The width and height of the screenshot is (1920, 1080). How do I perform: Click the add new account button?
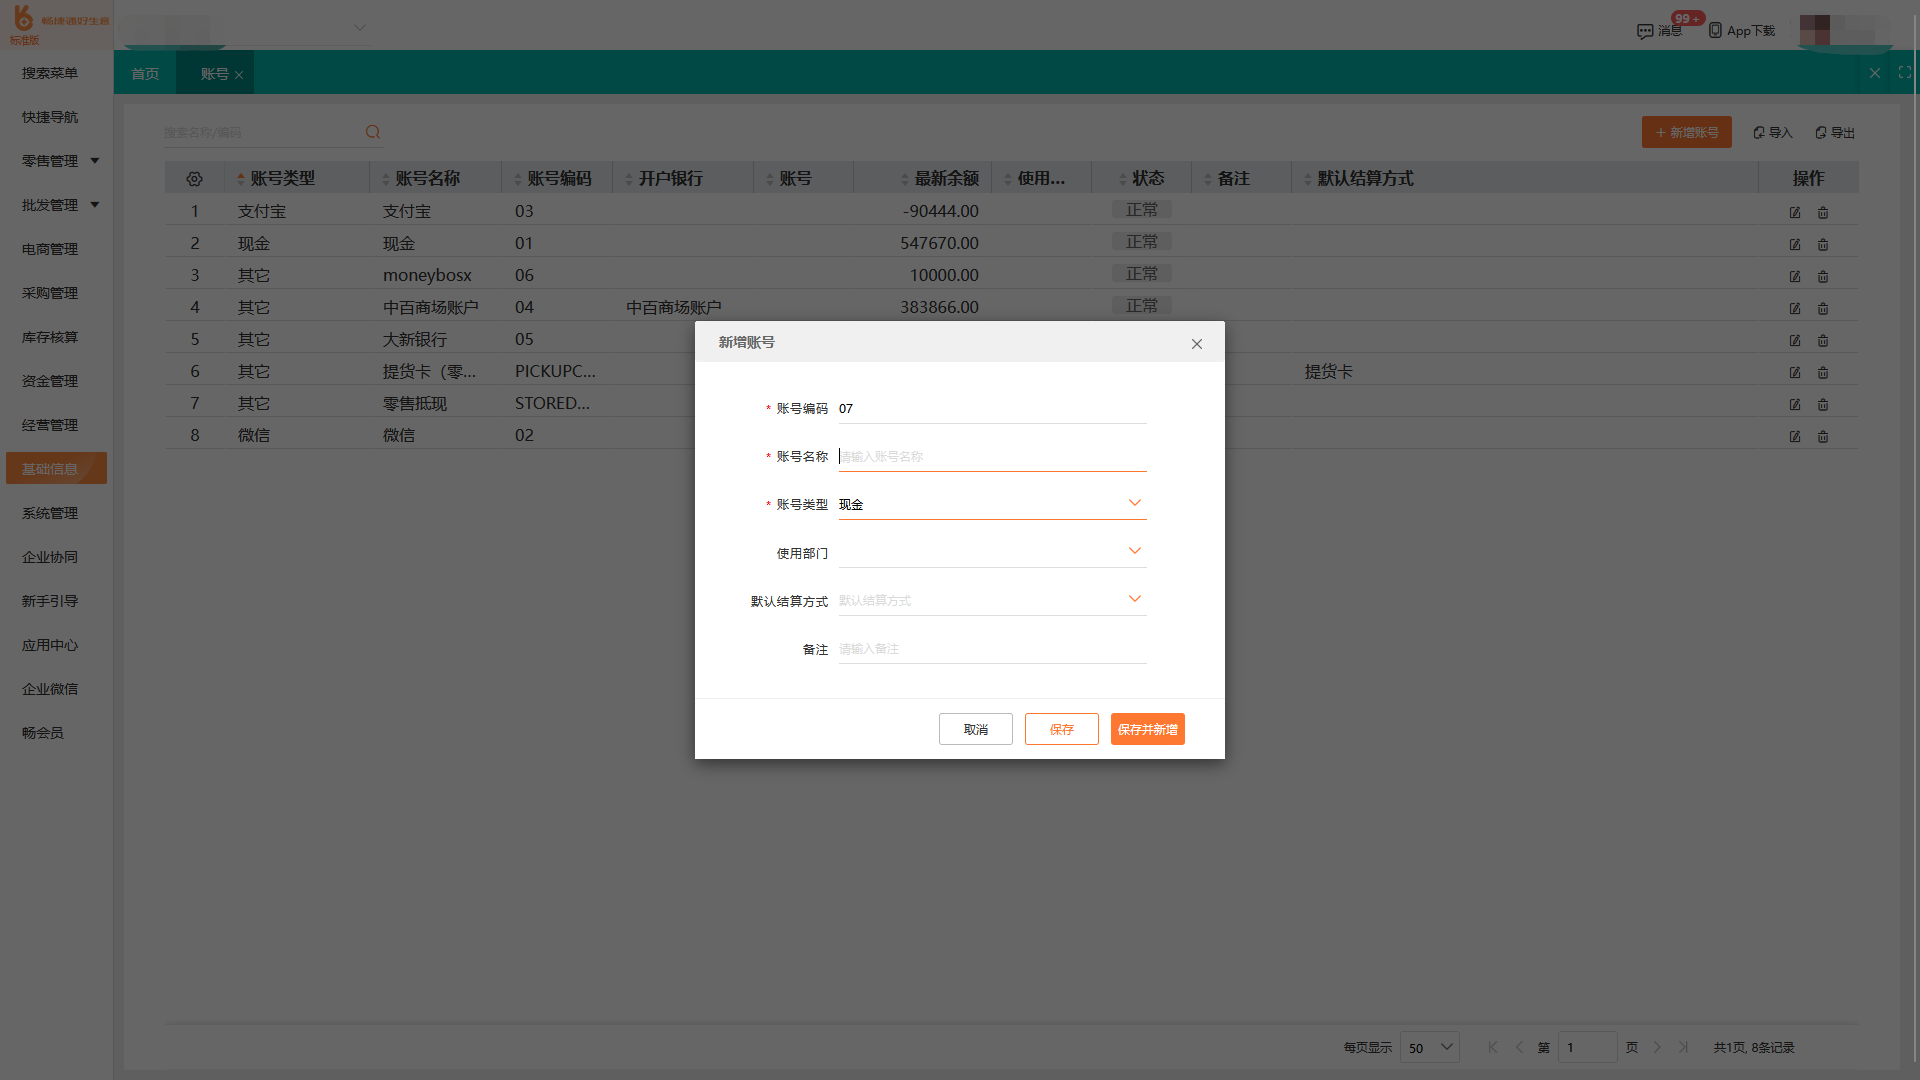[1689, 132]
